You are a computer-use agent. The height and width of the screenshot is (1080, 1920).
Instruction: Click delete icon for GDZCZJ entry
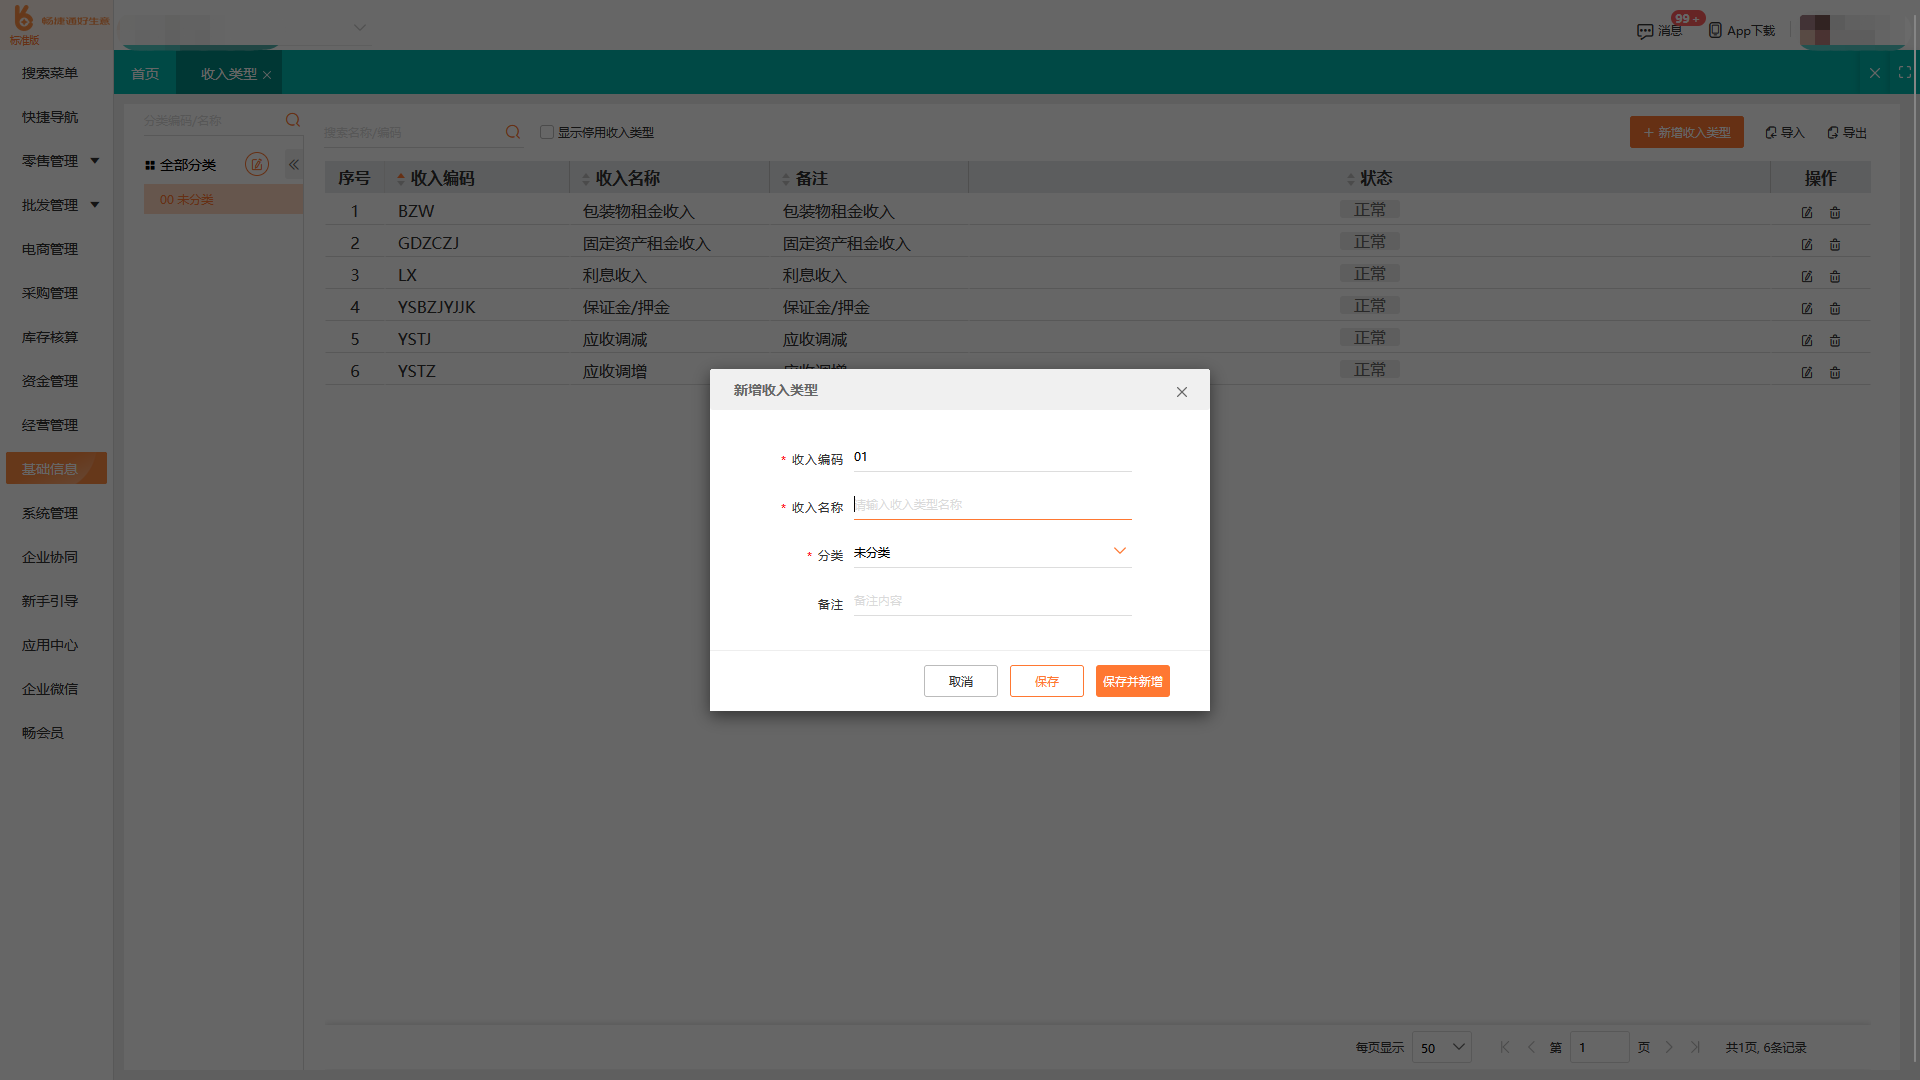click(1834, 244)
